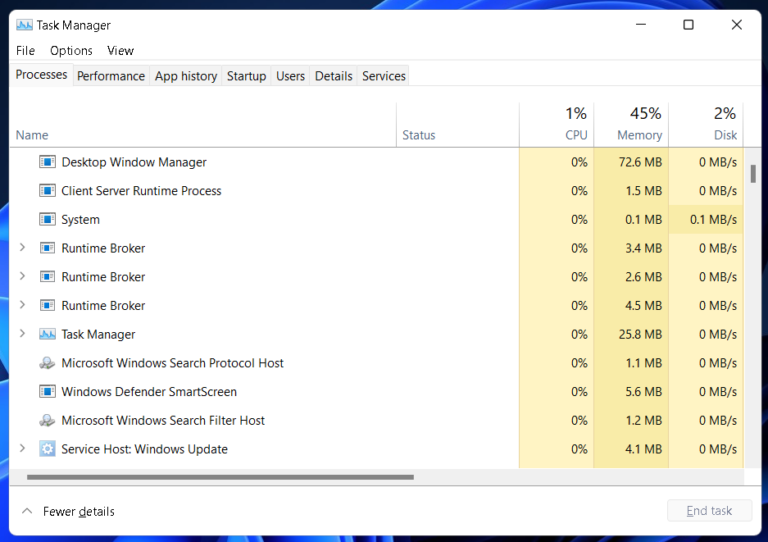The width and height of the screenshot is (768, 542).
Task: Expand the Task Manager process row
Action: coord(22,334)
